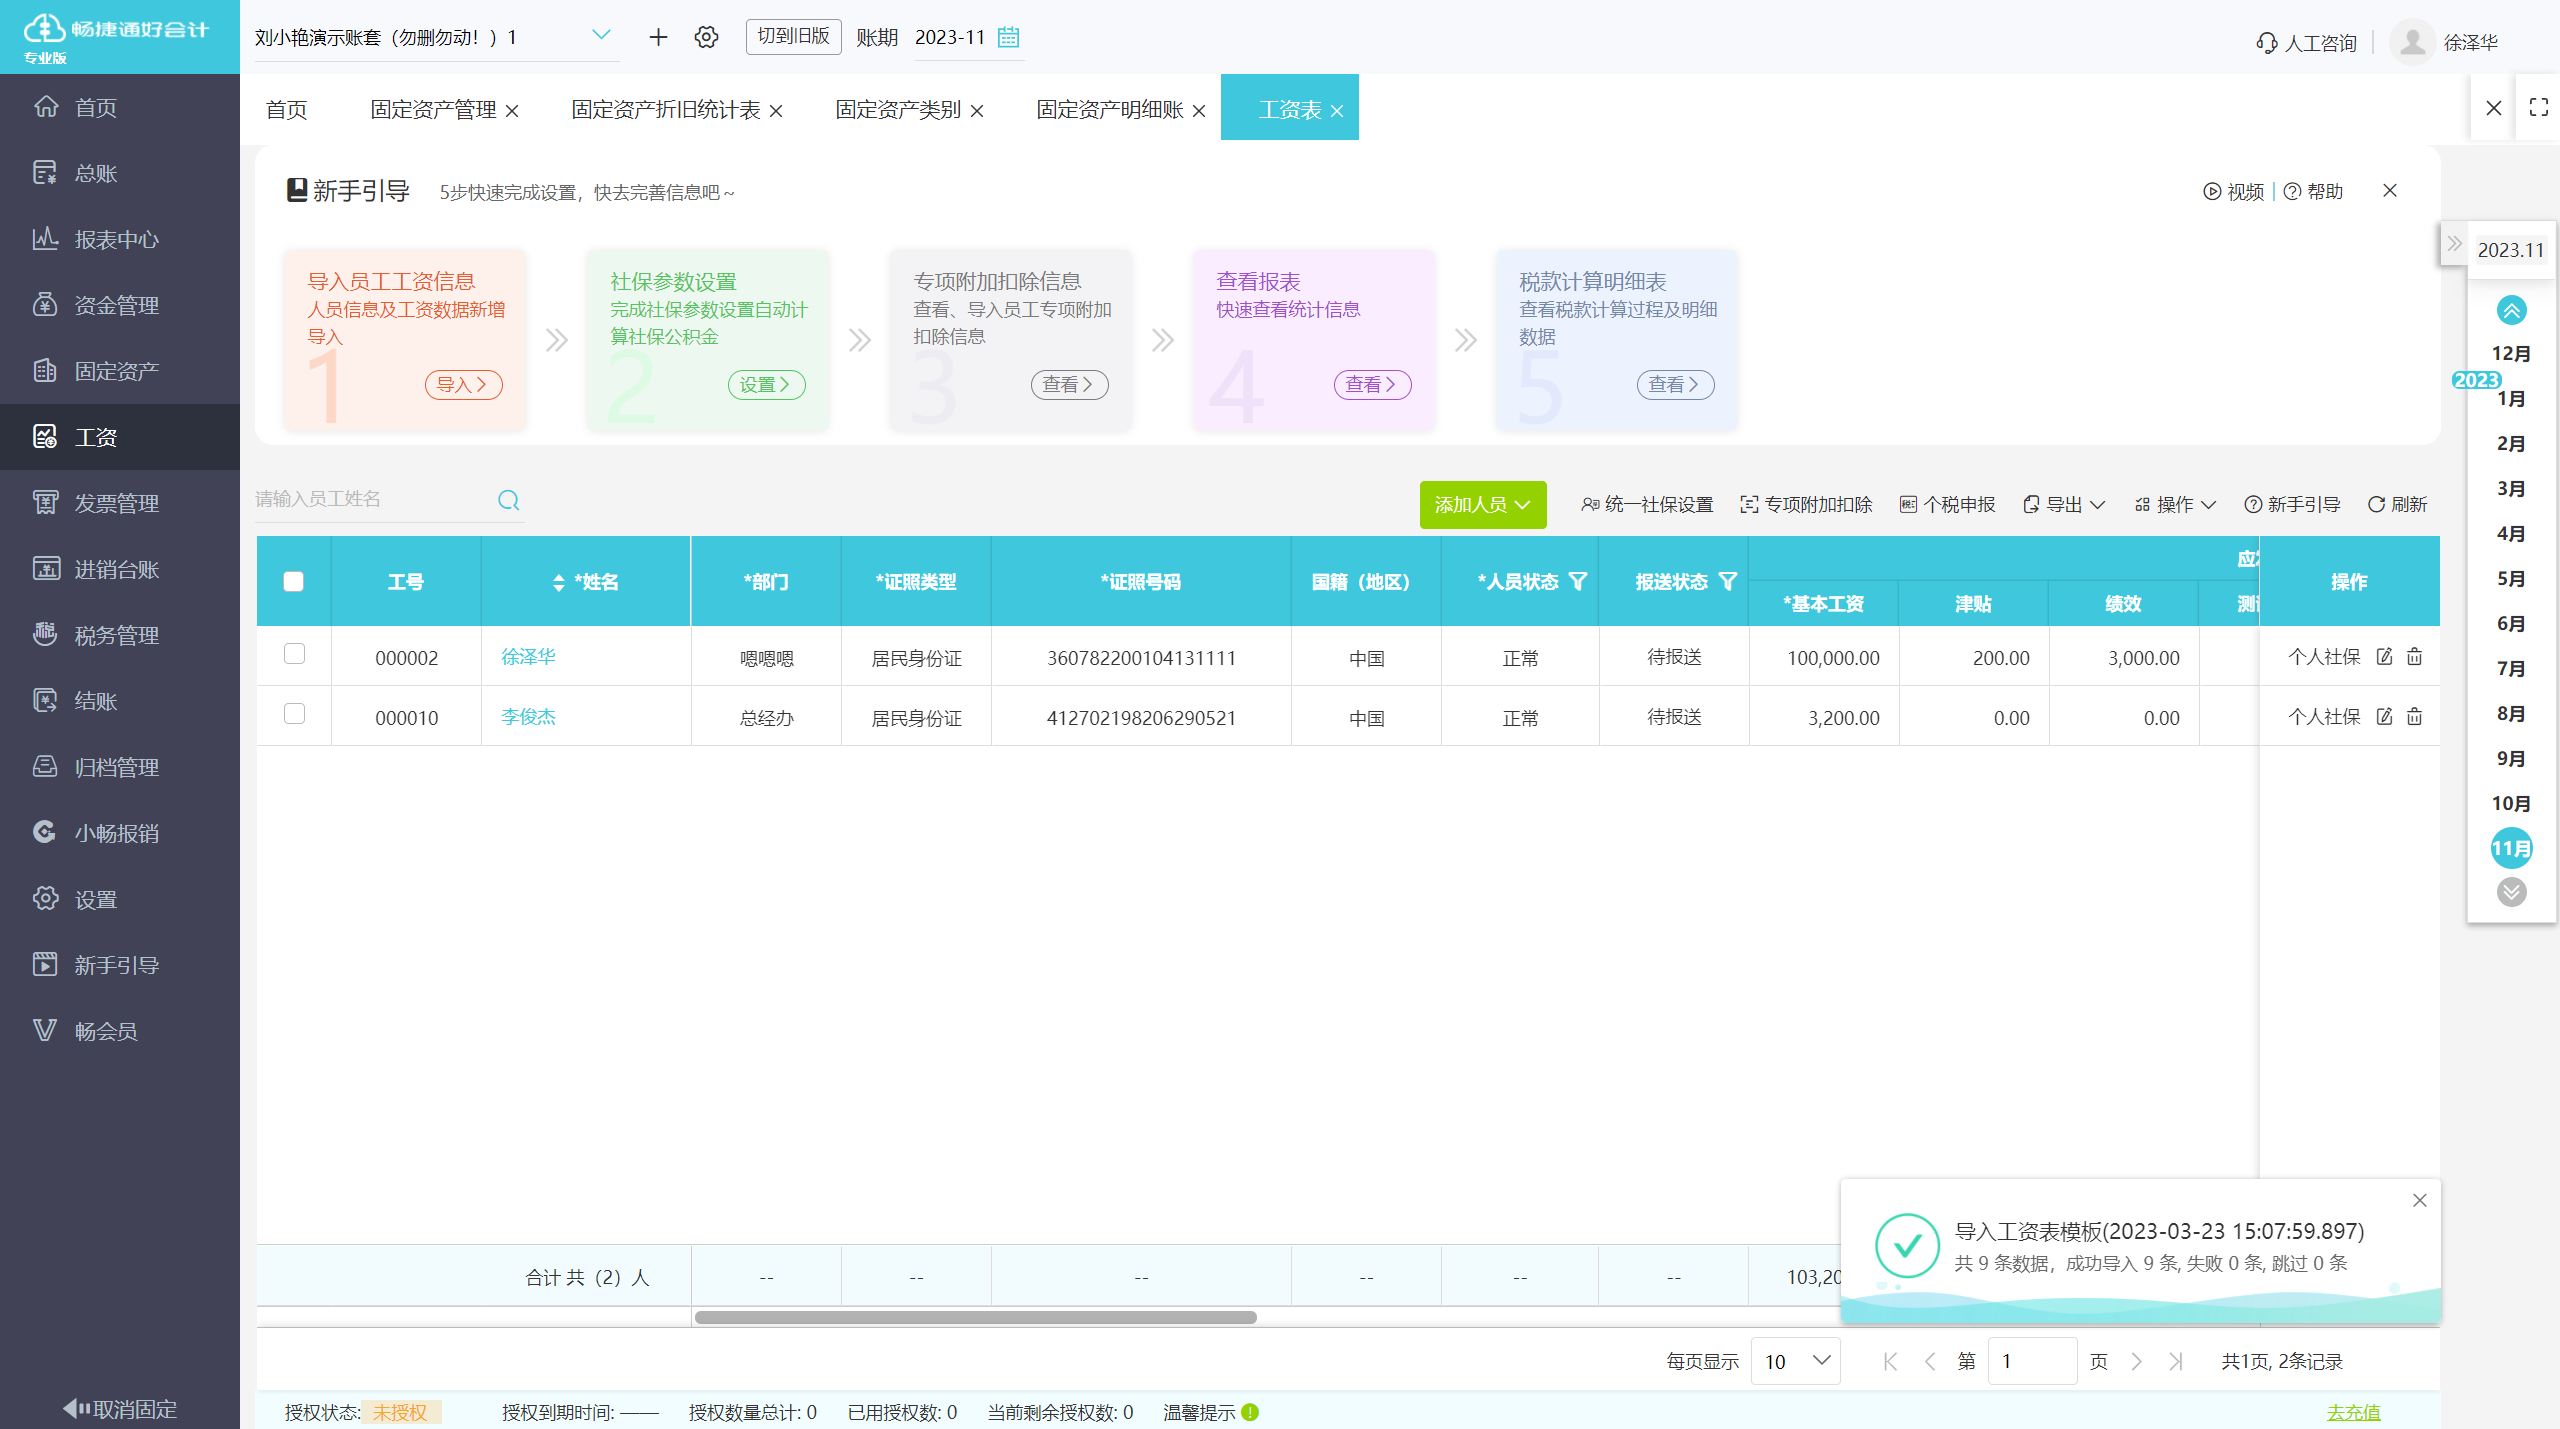Toggle checkbox for employee 李俊杰
Viewport: 2560px width, 1429px height.
pyautogui.click(x=295, y=714)
